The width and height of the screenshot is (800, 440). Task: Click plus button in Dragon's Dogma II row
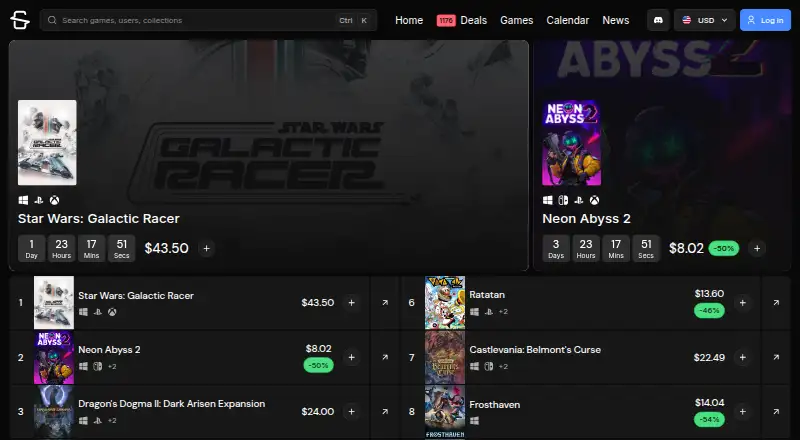(x=352, y=411)
